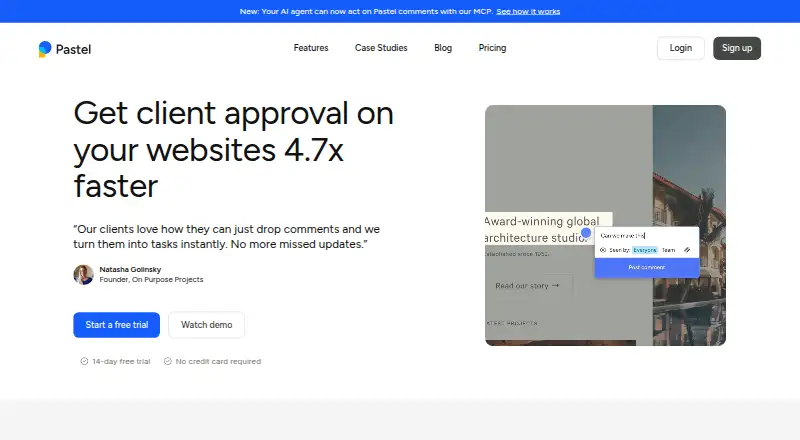Click the eye icon beside 'Seen by'
Screen dimensions: 800x440
point(603,250)
